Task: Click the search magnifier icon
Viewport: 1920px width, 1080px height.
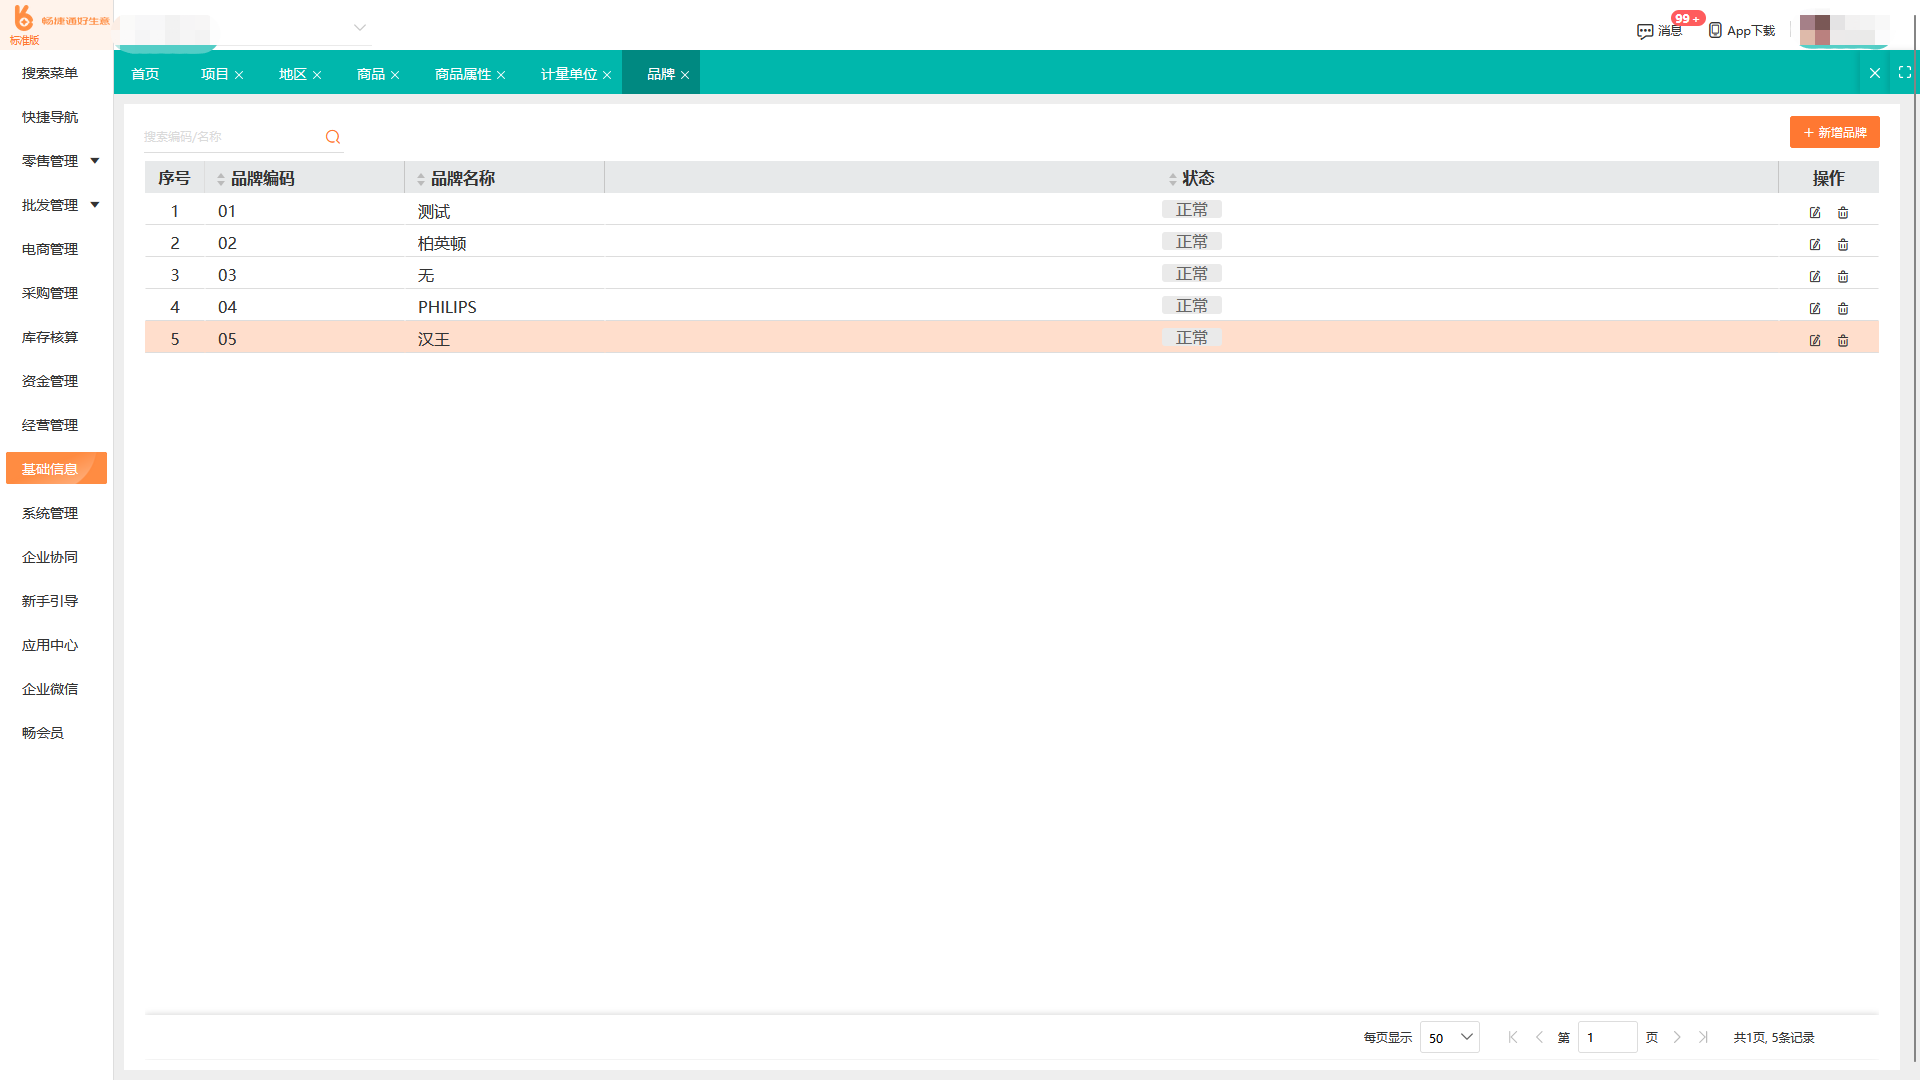Action: click(332, 136)
